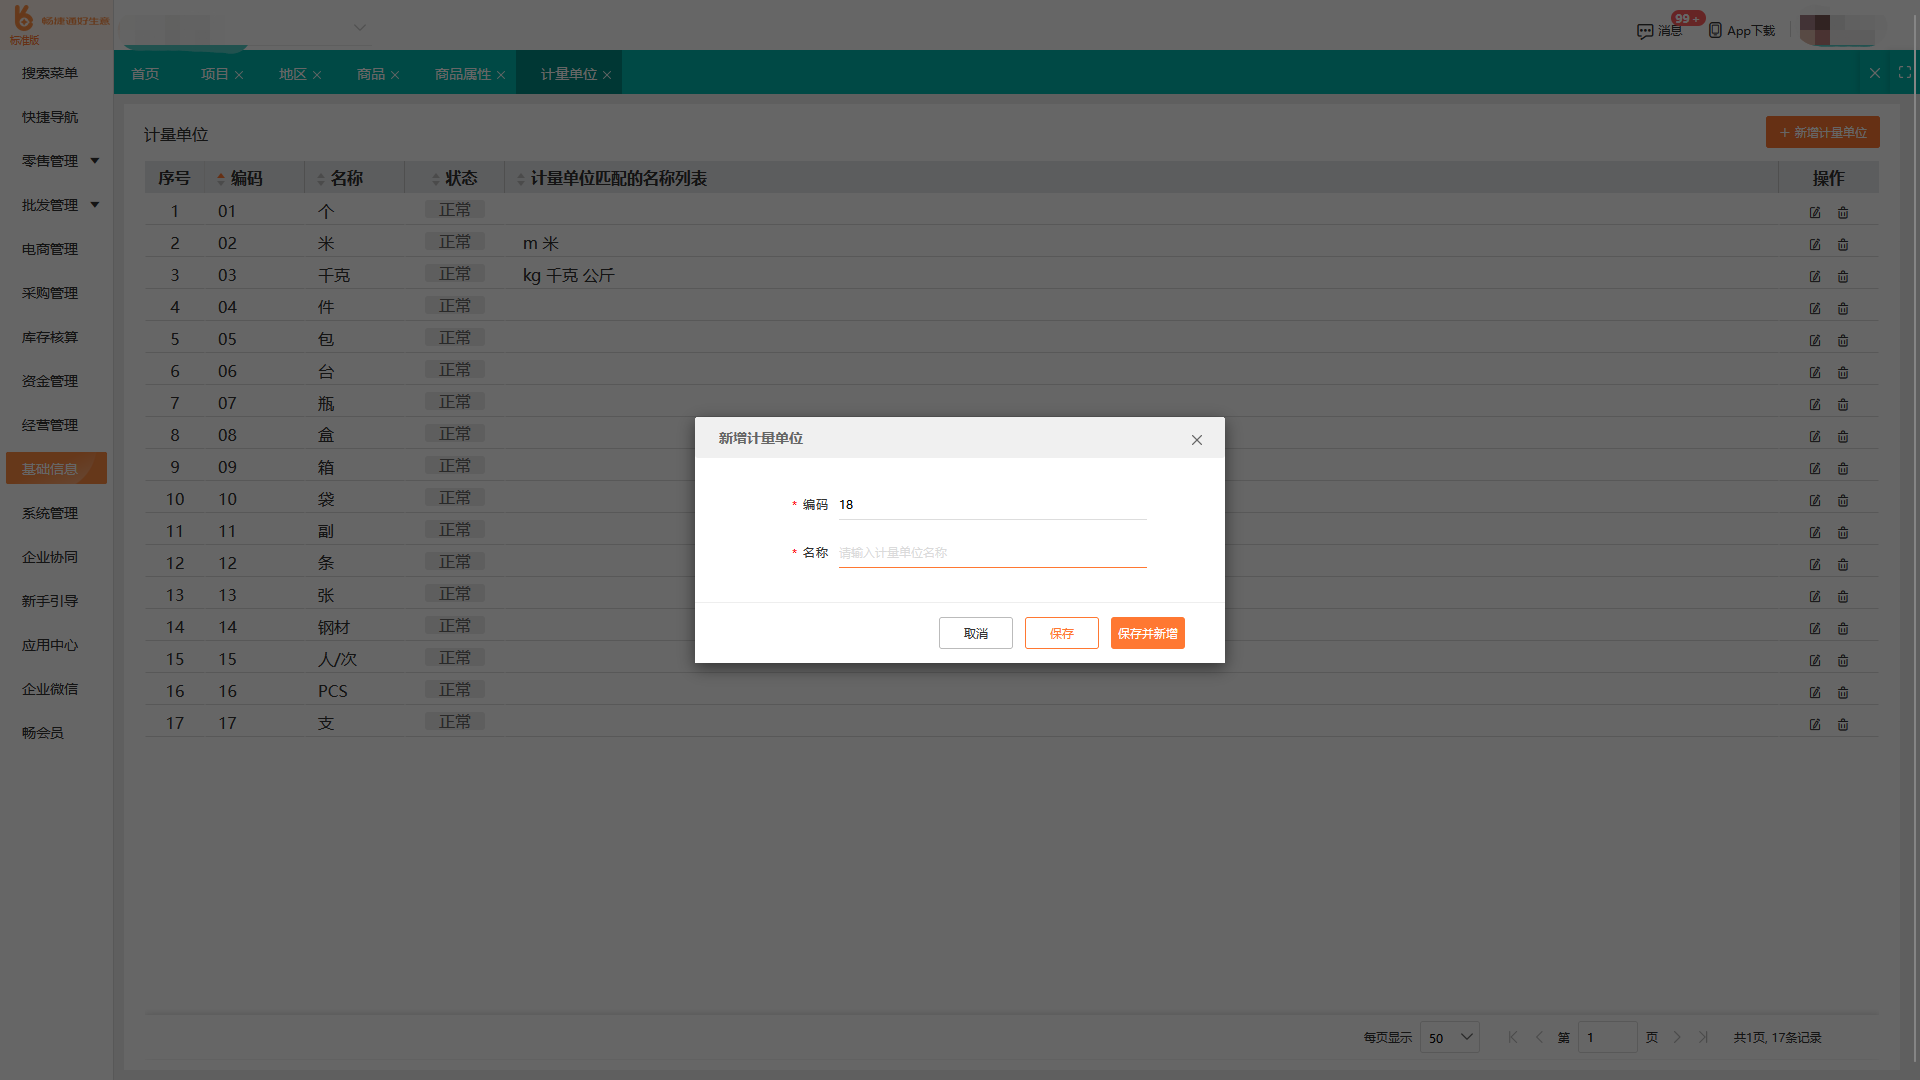Click 保存并新增 button in dialog

point(1147,633)
